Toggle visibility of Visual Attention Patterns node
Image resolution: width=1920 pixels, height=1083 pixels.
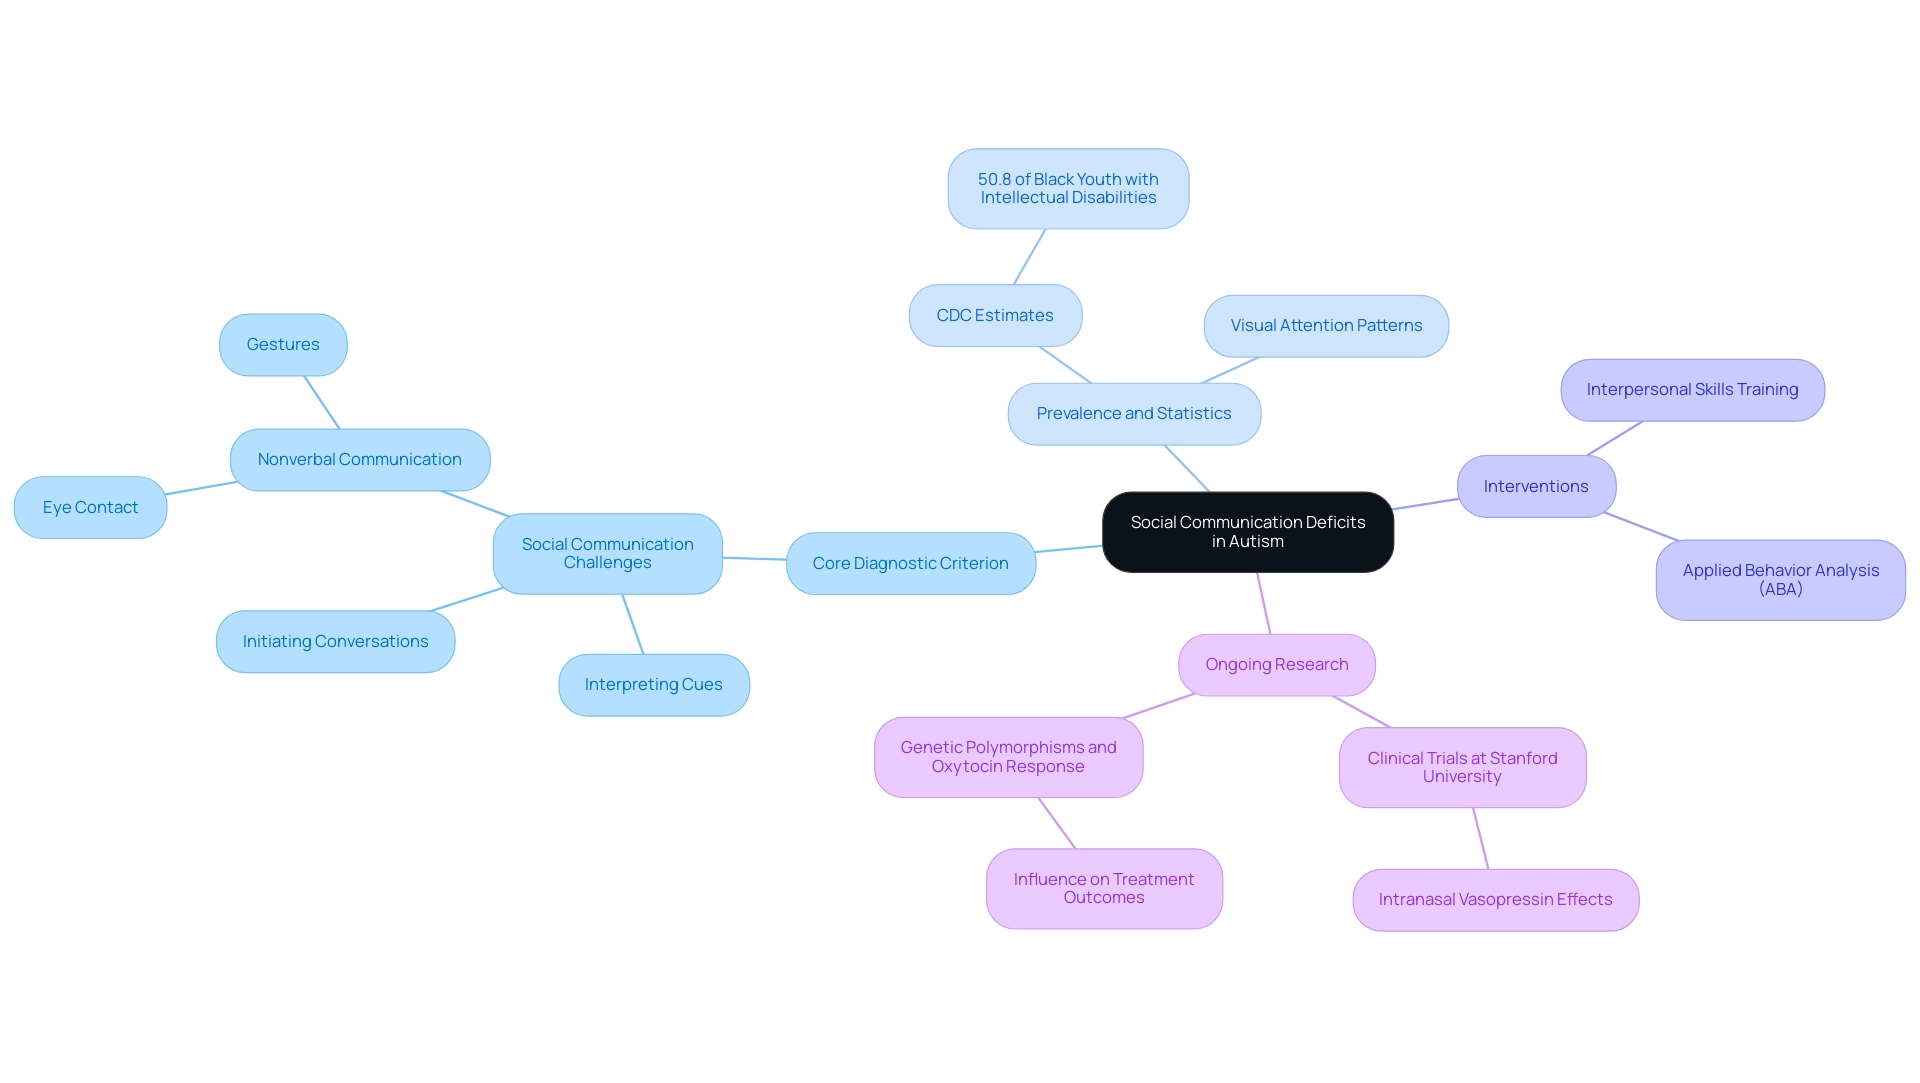pos(1327,325)
